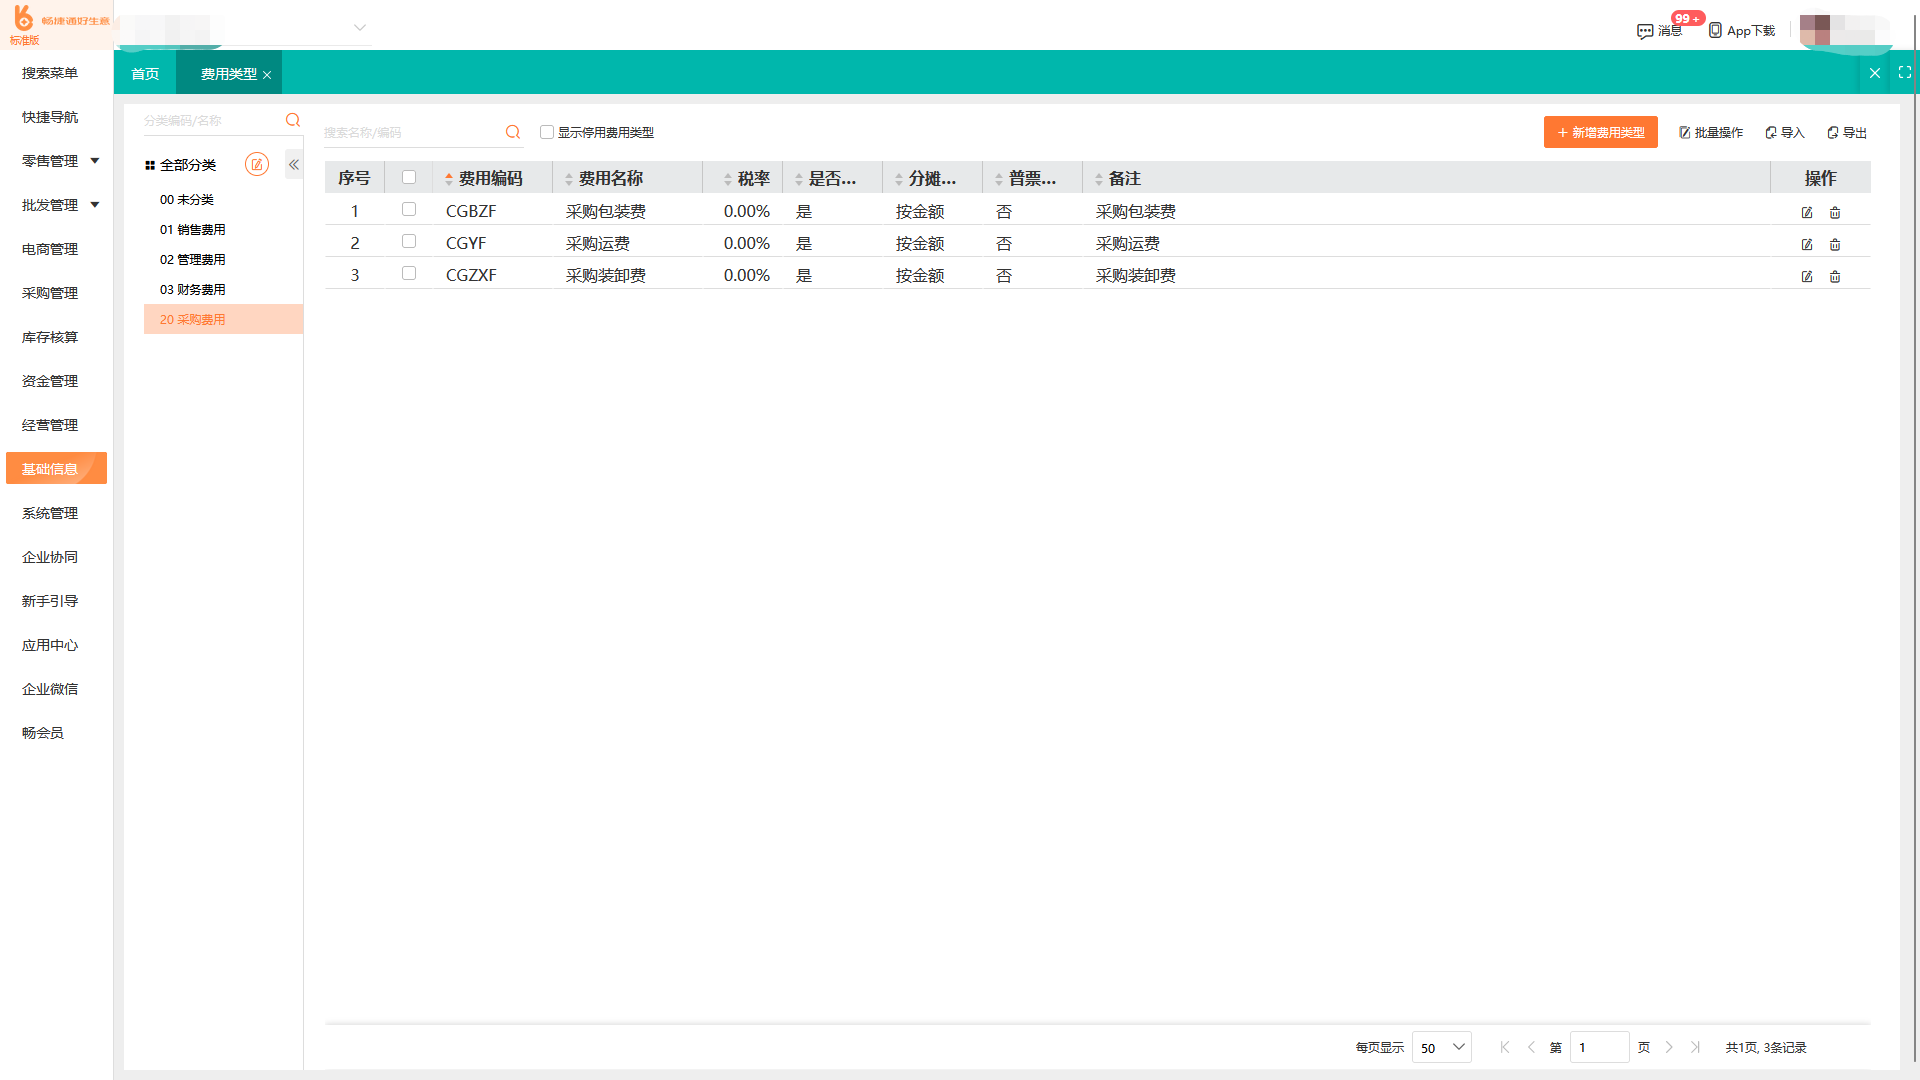Image resolution: width=1920 pixels, height=1080 pixels.
Task: Check the checkbox for row 2
Action: (409, 241)
